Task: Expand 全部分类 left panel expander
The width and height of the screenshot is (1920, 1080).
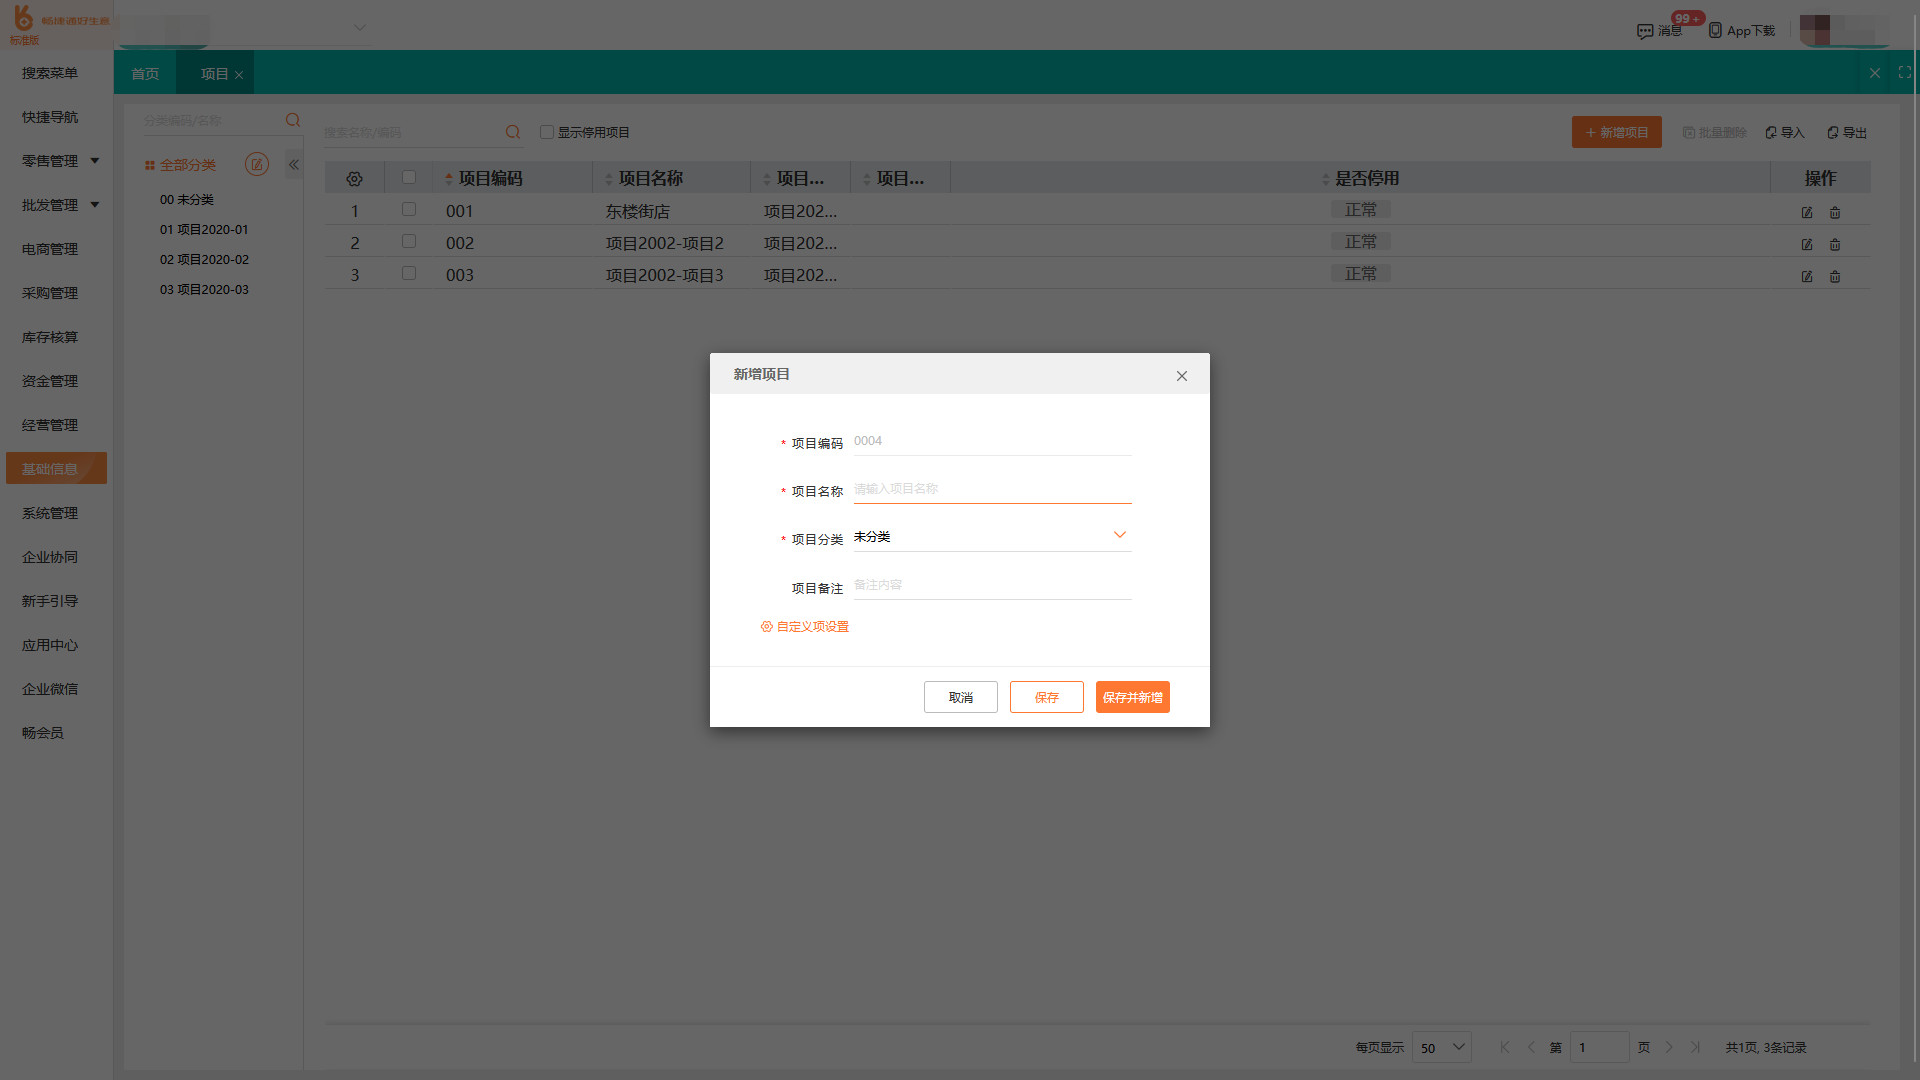Action: (297, 164)
